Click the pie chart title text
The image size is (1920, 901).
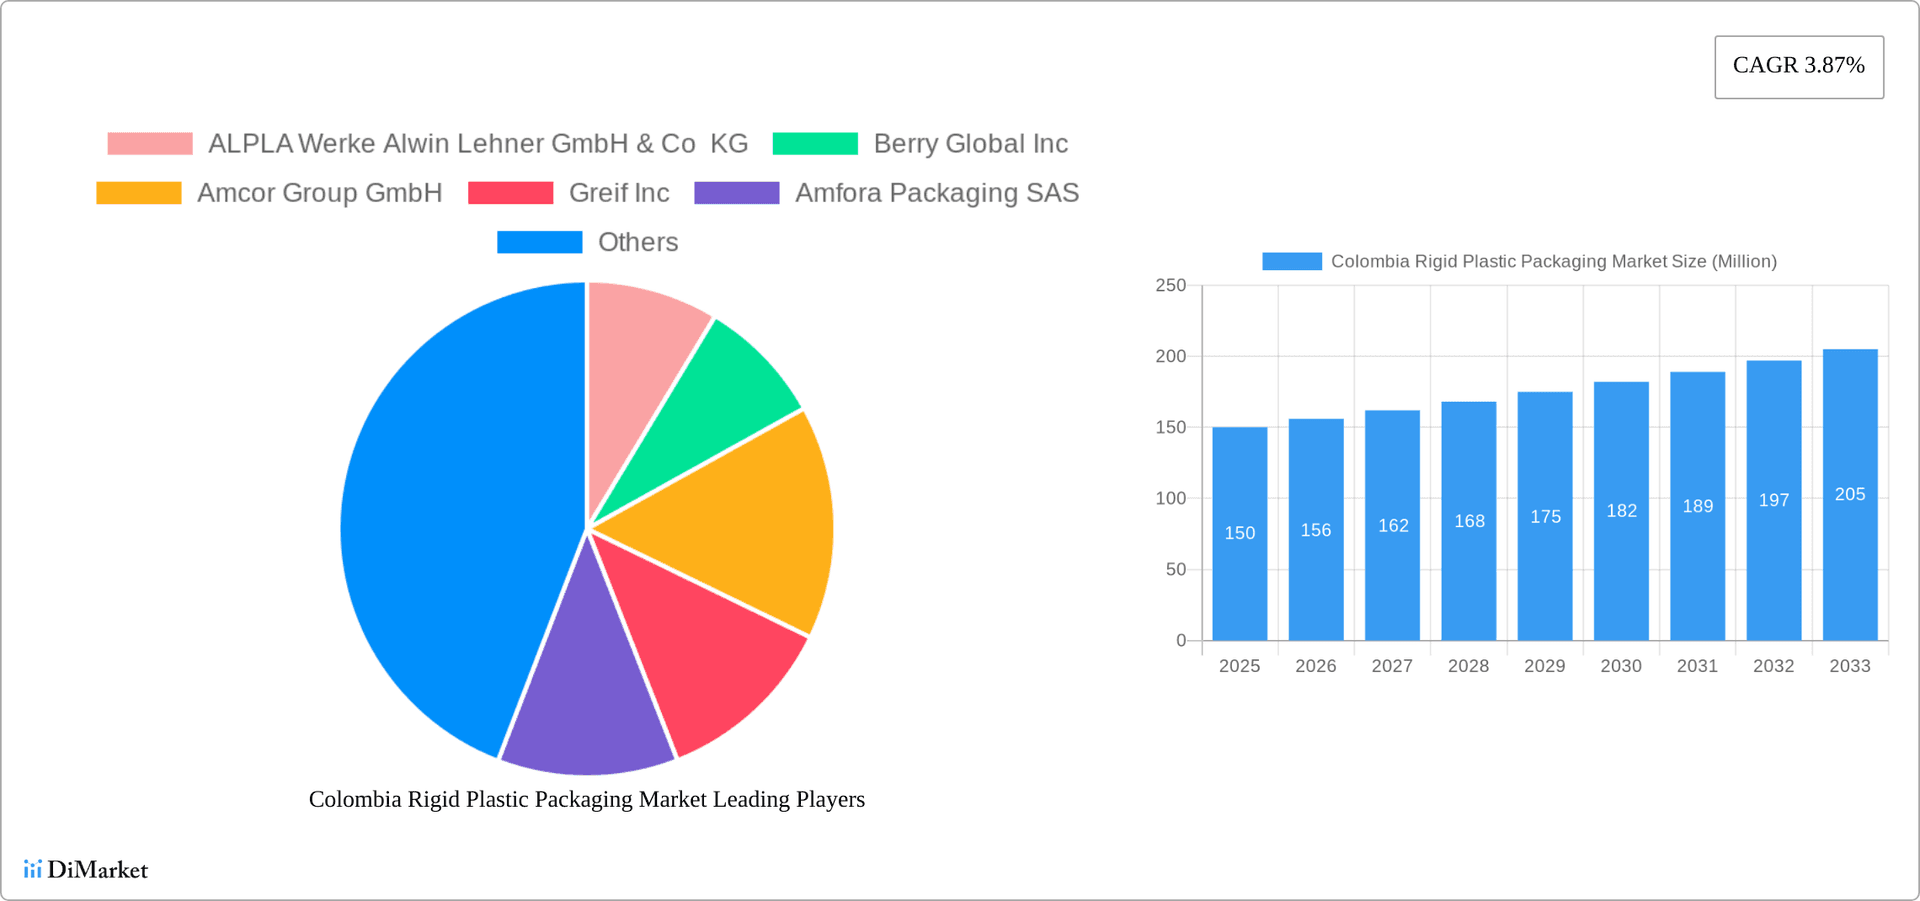(x=585, y=799)
